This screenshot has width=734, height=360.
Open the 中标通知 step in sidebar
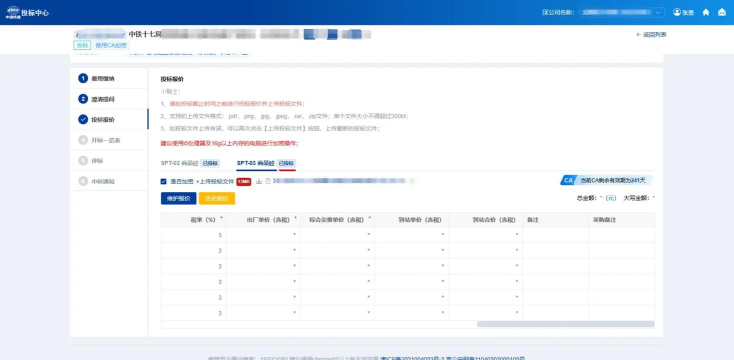[x=109, y=181]
